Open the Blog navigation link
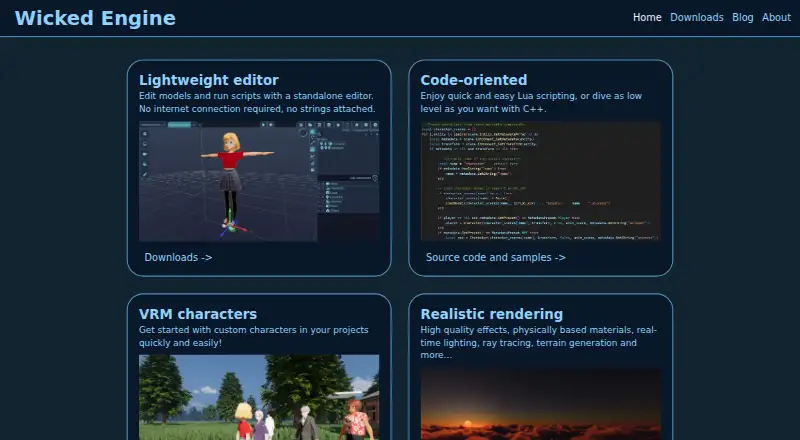800x440 pixels. coord(742,17)
